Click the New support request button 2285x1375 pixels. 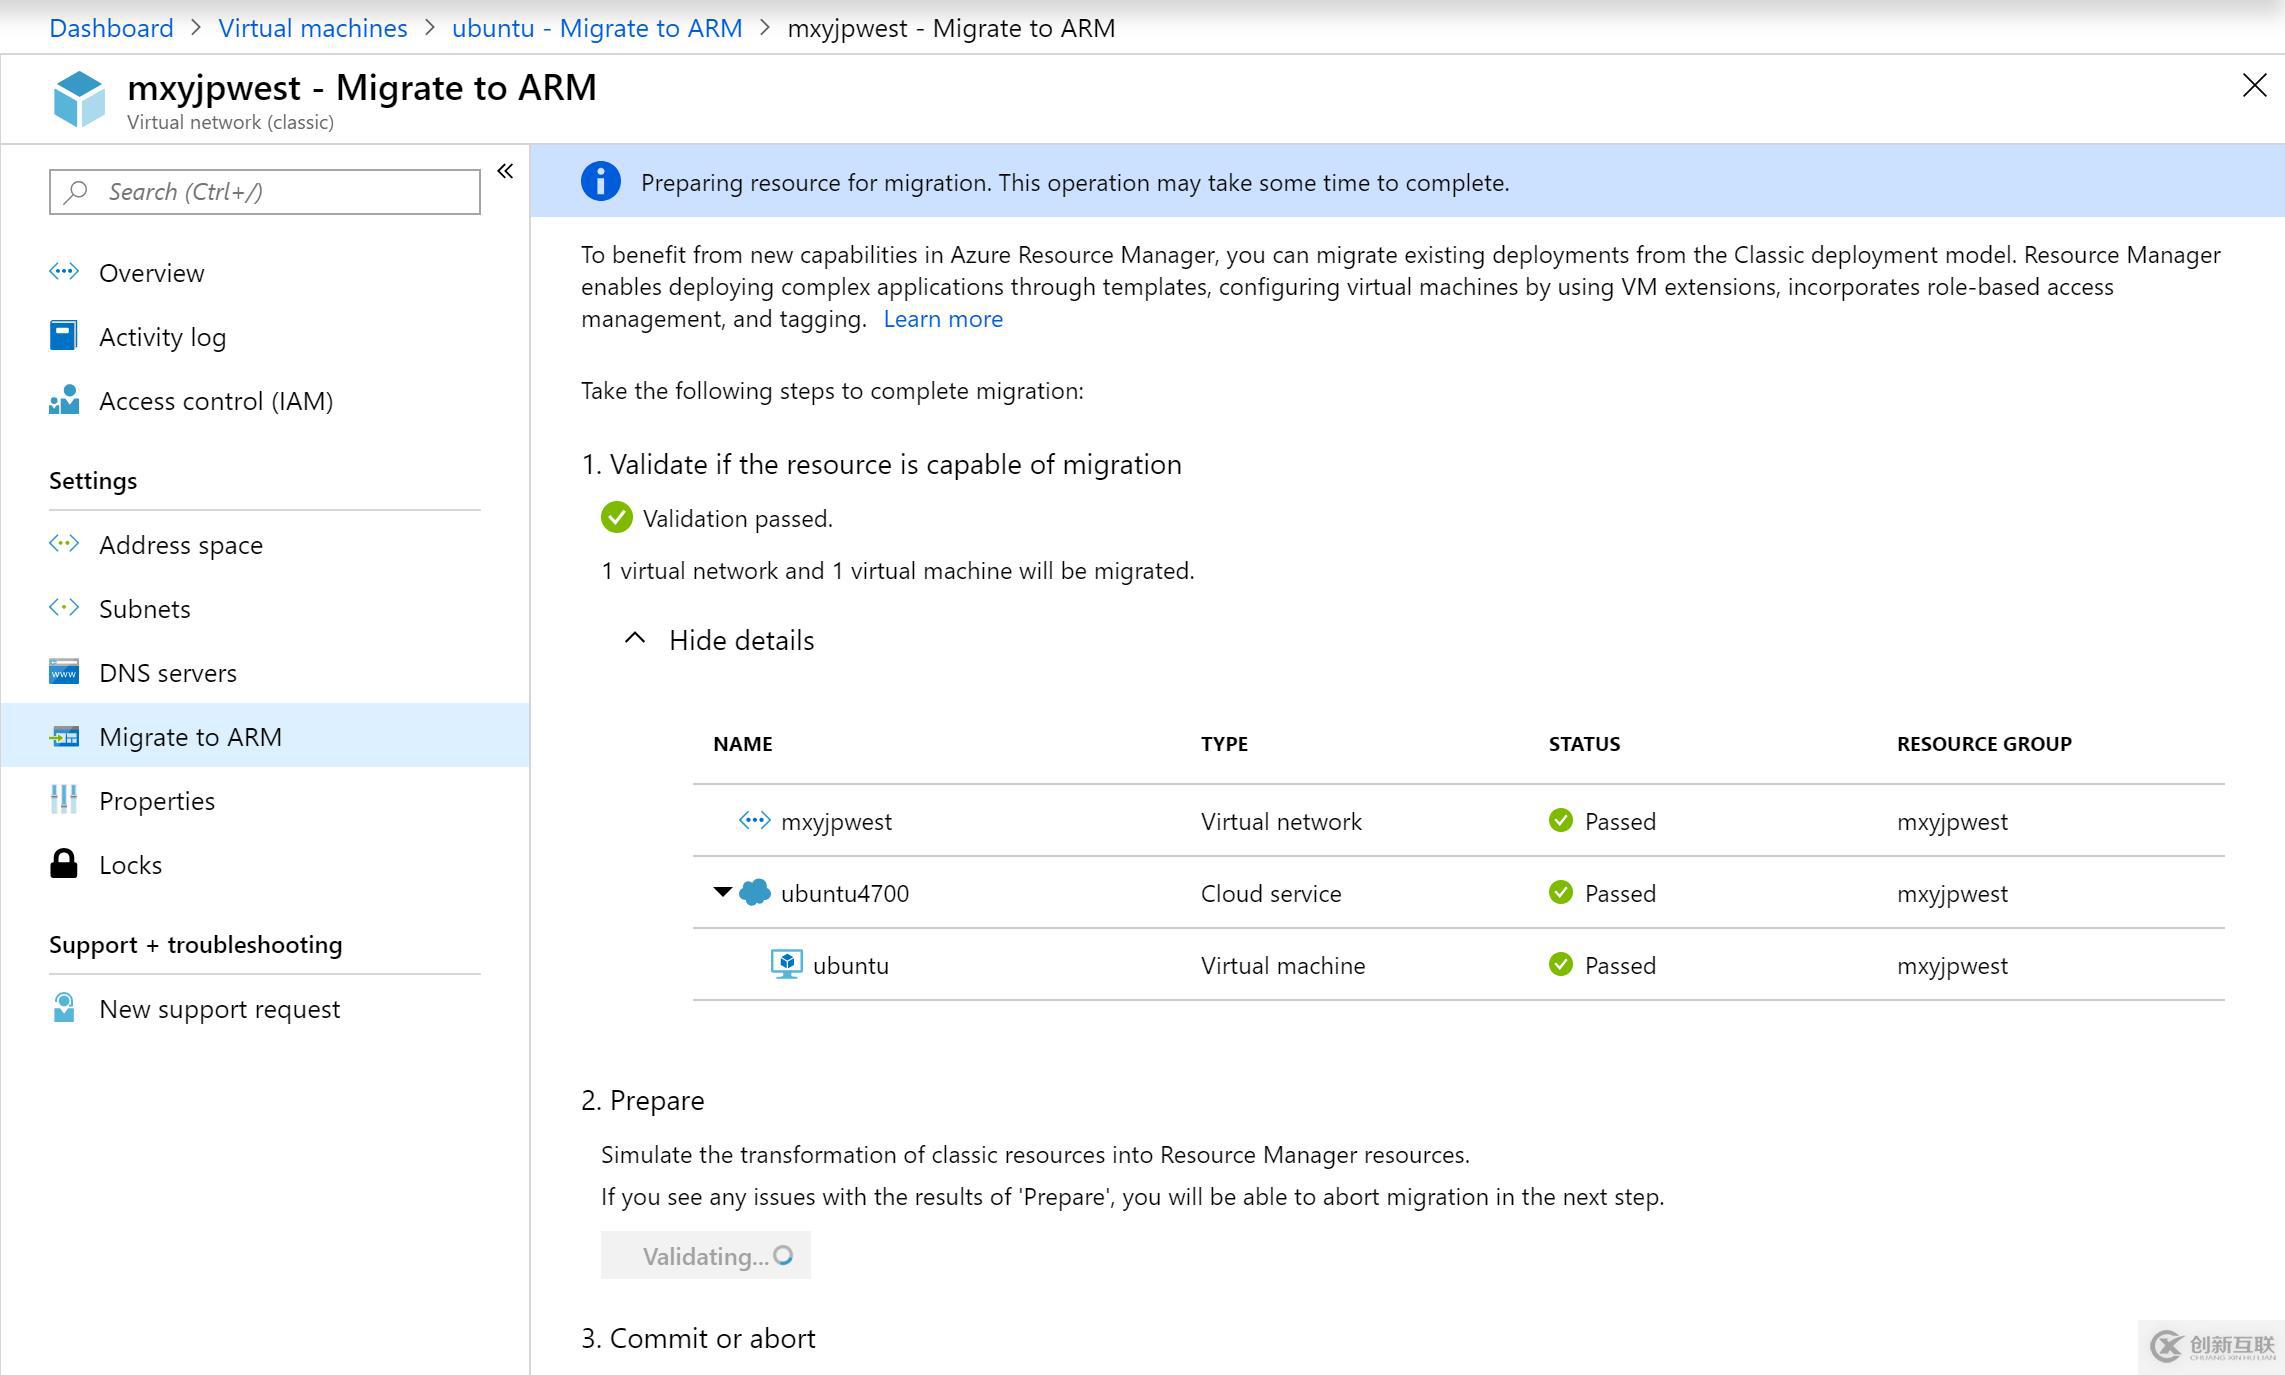tap(220, 1008)
